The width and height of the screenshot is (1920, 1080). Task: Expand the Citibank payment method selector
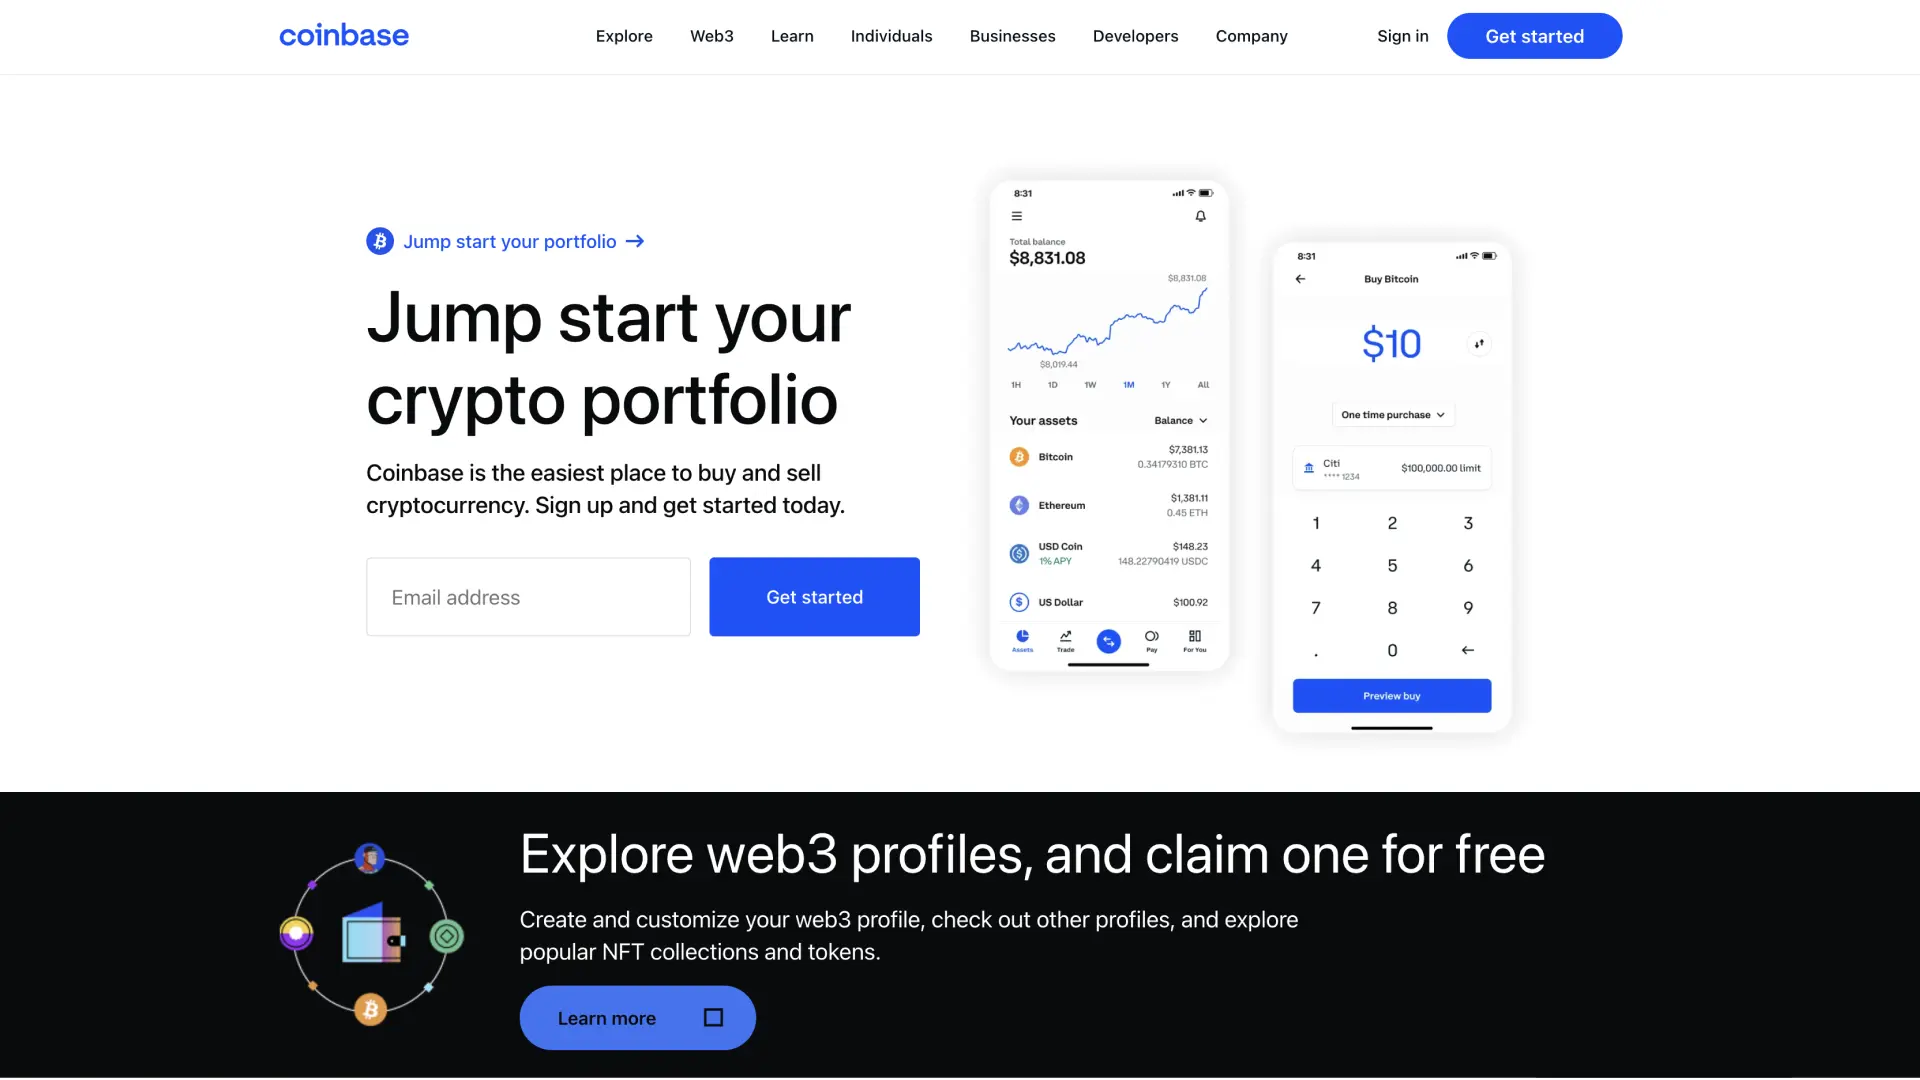[x=1391, y=468]
